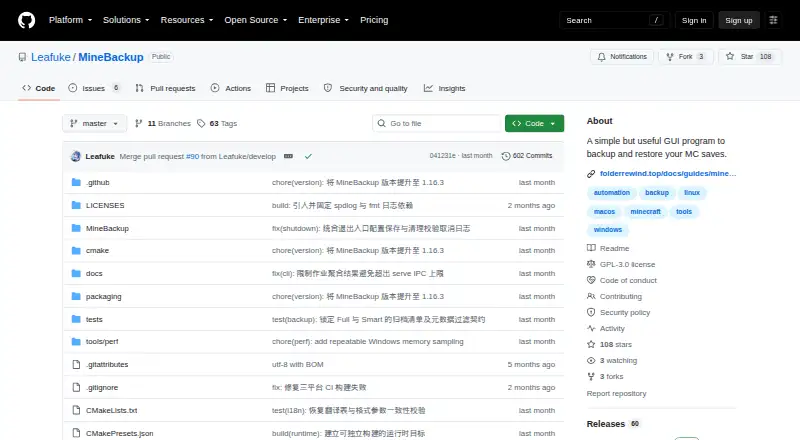Click the LICENSES folder icon

(x=76, y=205)
